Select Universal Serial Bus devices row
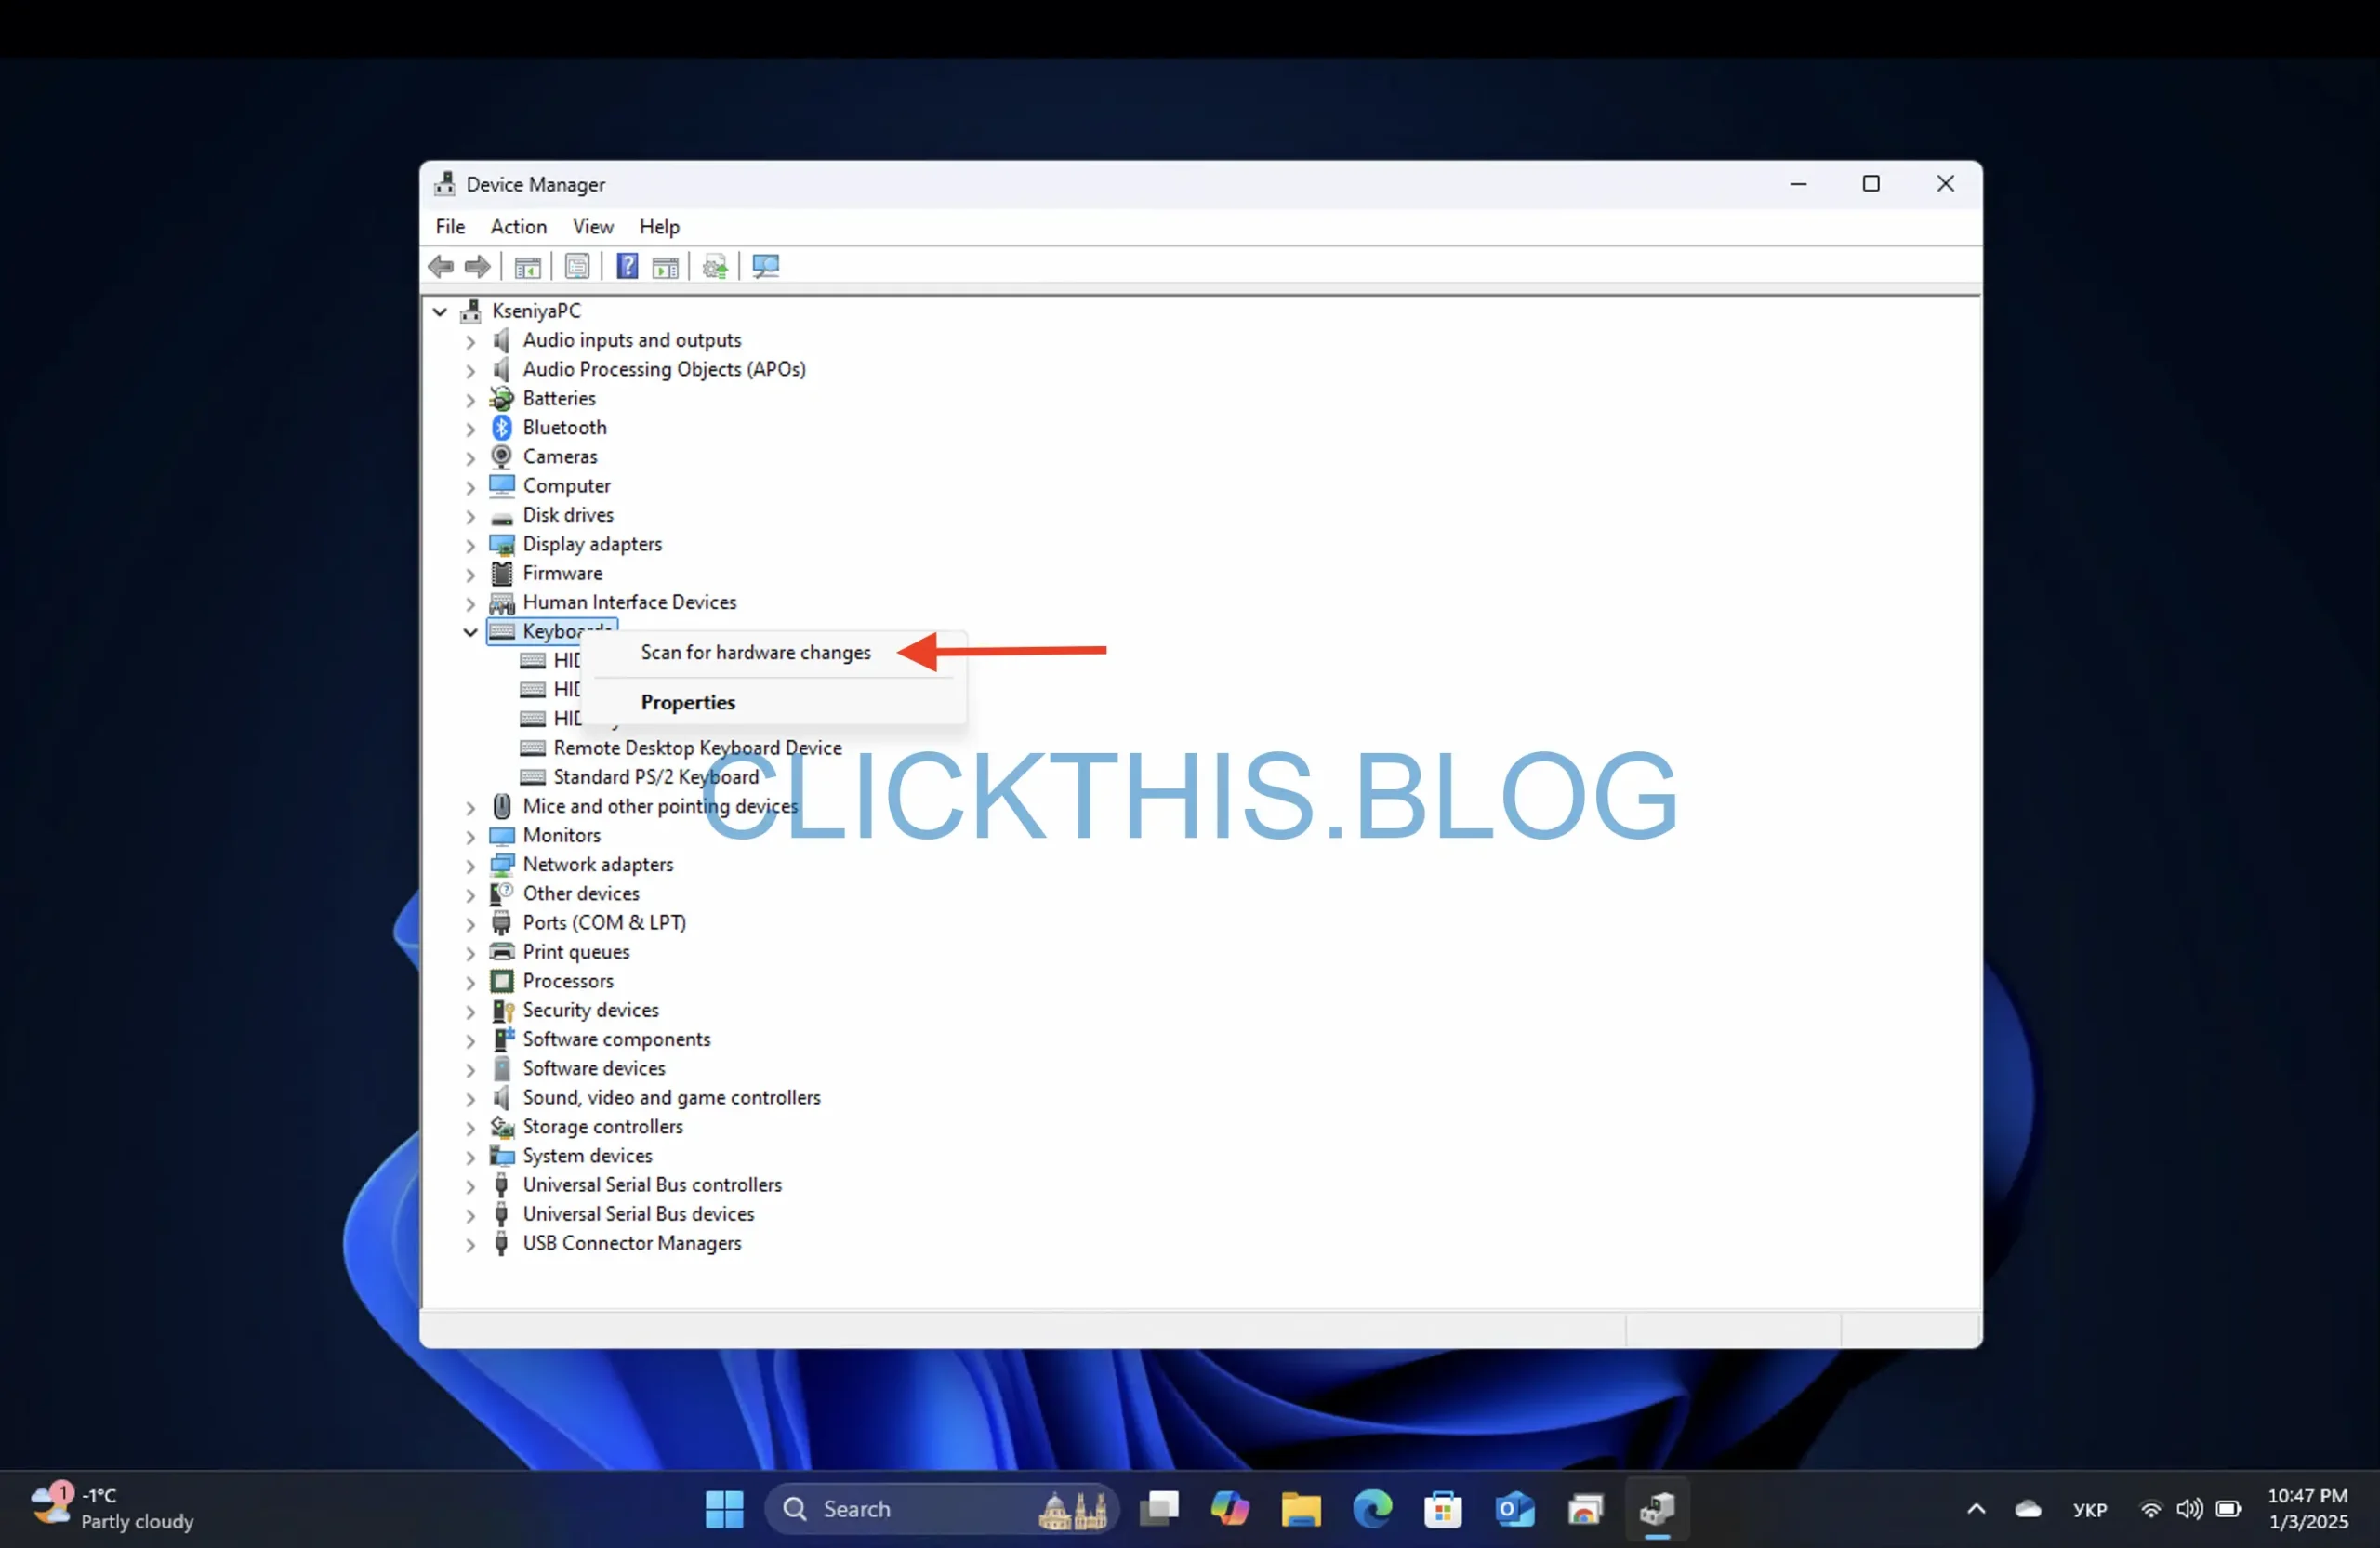This screenshot has width=2380, height=1548. coord(639,1215)
